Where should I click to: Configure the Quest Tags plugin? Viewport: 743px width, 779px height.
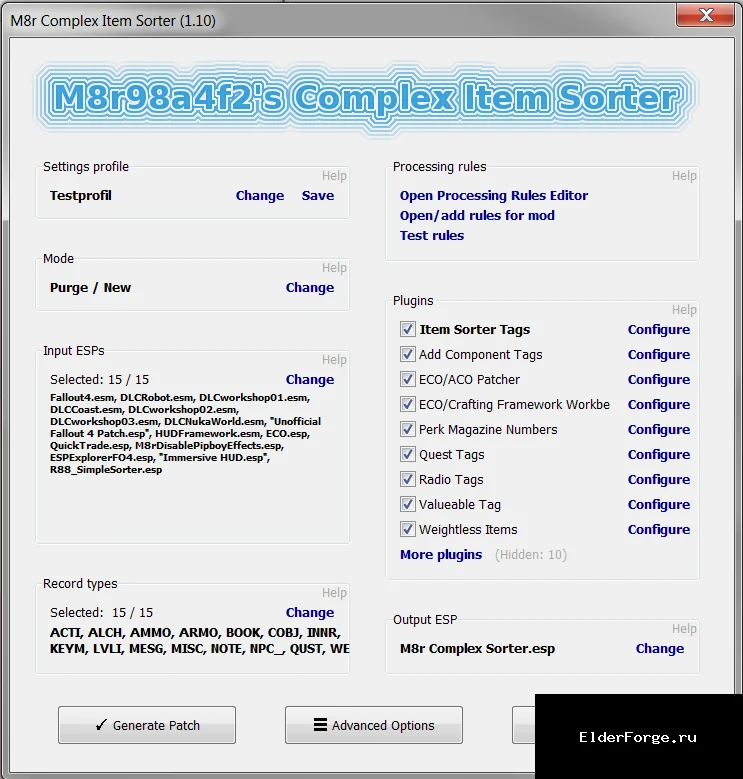click(x=659, y=454)
